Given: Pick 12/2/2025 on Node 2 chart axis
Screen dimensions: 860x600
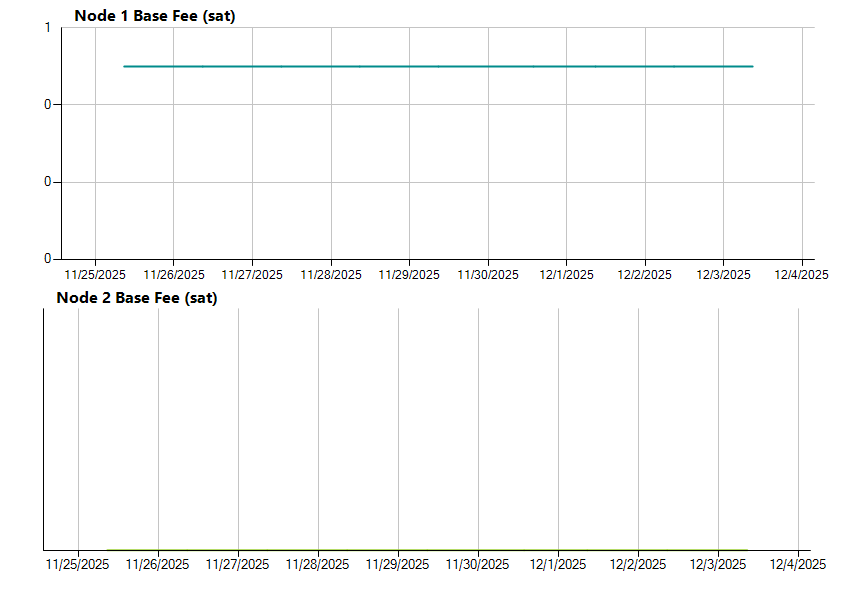Looking at the screenshot, I should [x=638, y=565].
